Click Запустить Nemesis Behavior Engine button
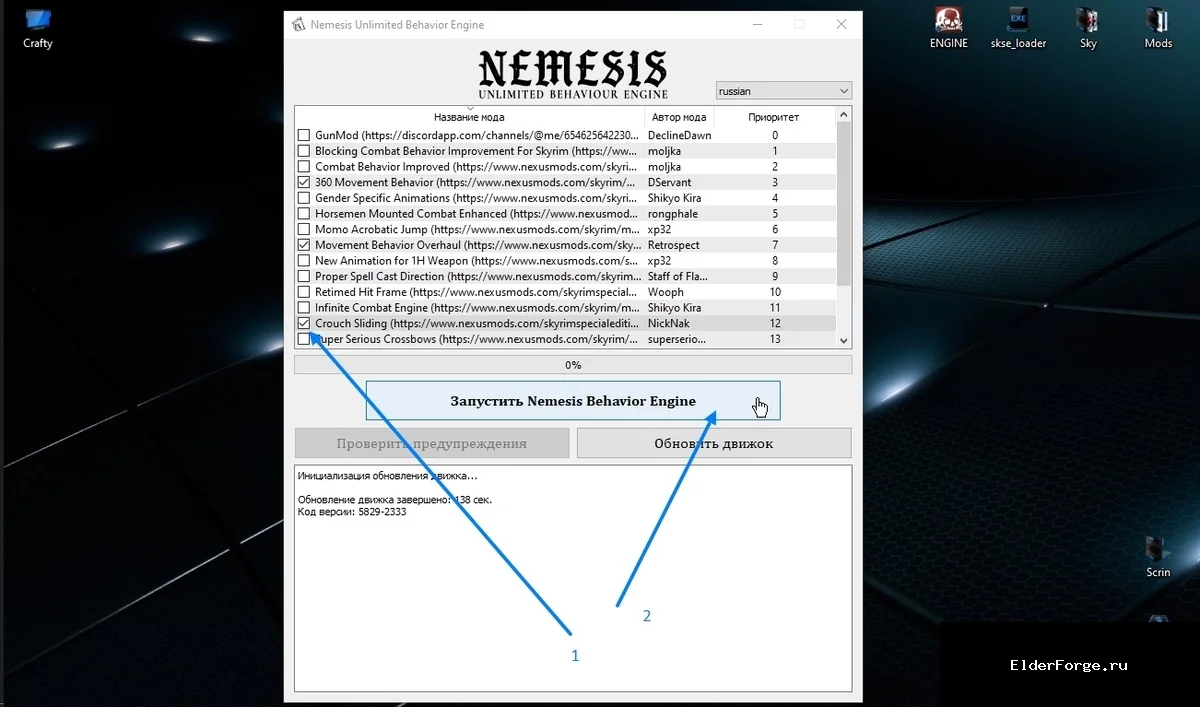This screenshot has height=707, width=1200. point(572,401)
